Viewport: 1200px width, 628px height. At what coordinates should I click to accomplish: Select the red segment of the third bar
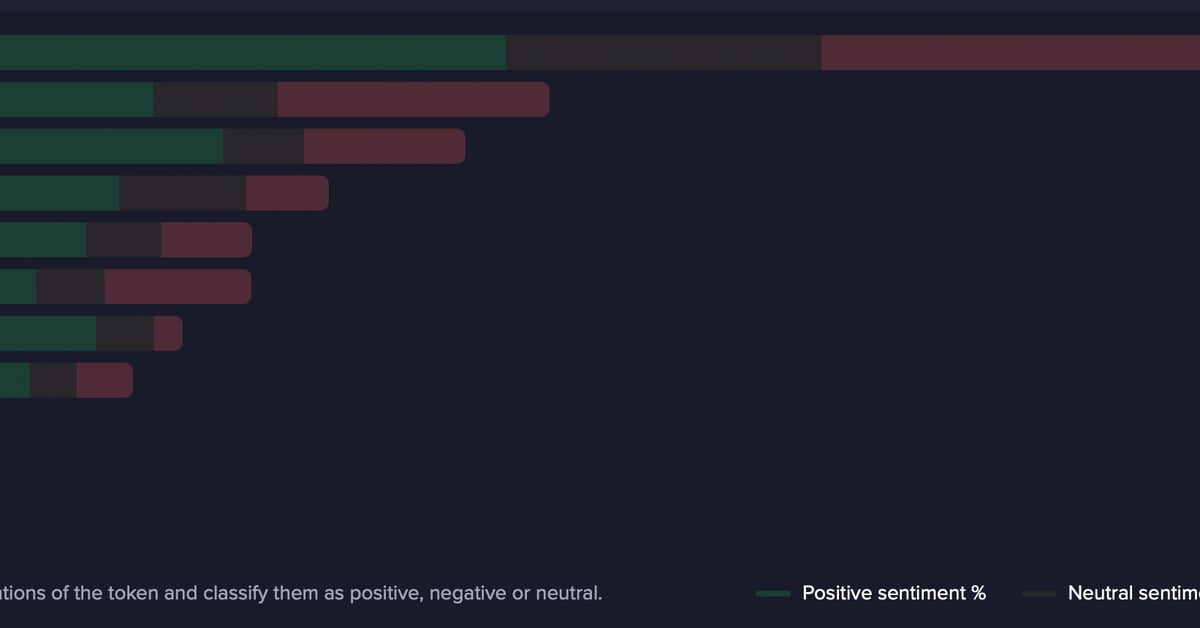tap(384, 146)
